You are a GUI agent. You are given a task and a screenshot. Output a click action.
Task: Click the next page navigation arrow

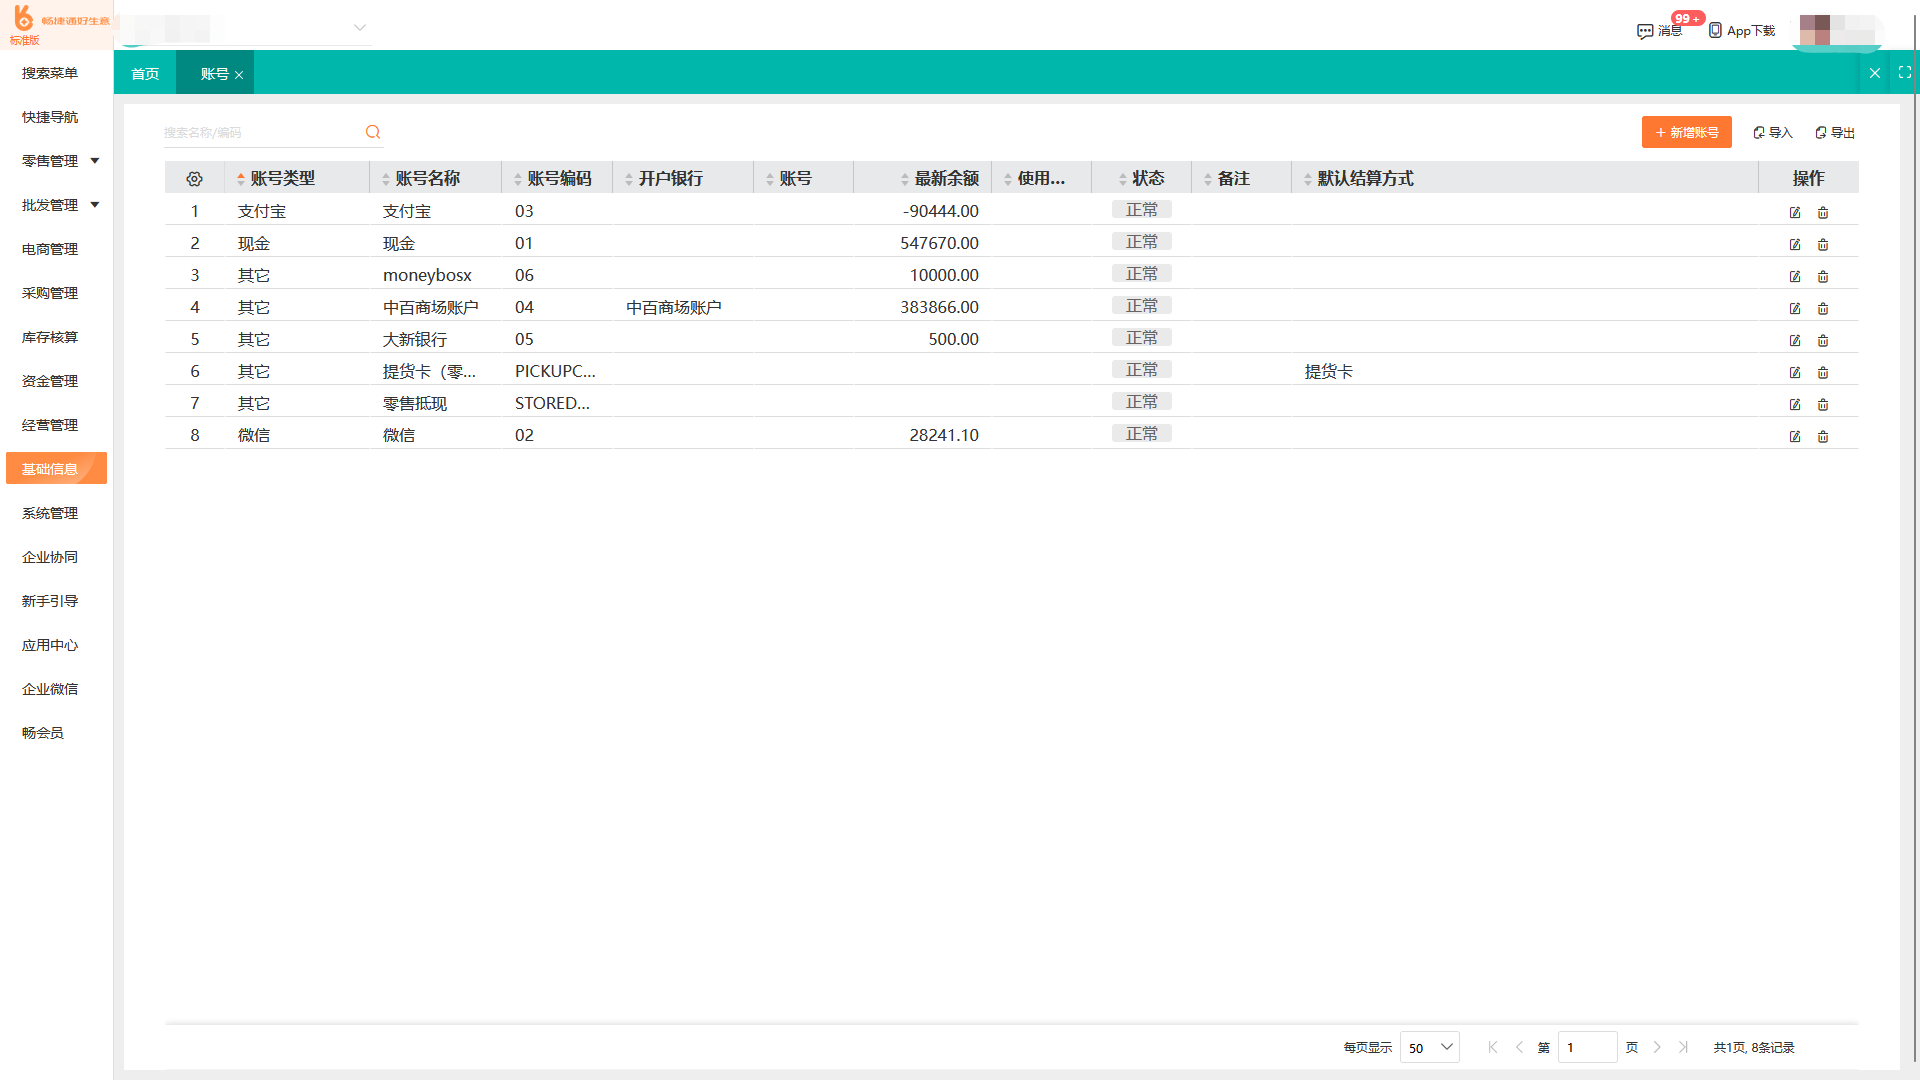pos(1659,1047)
